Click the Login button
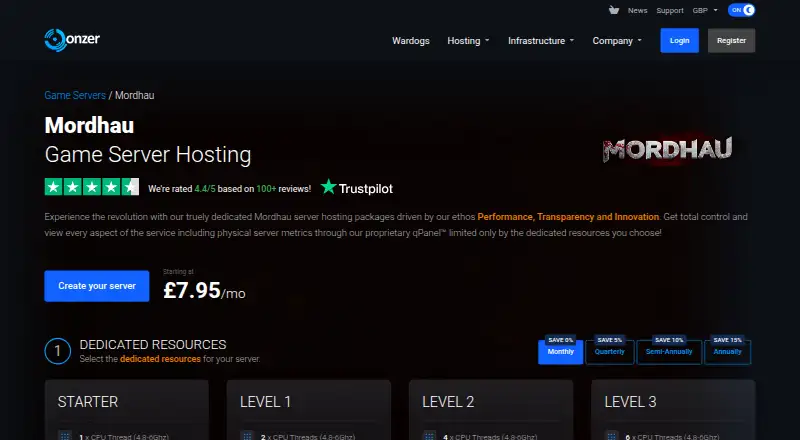 (x=680, y=40)
